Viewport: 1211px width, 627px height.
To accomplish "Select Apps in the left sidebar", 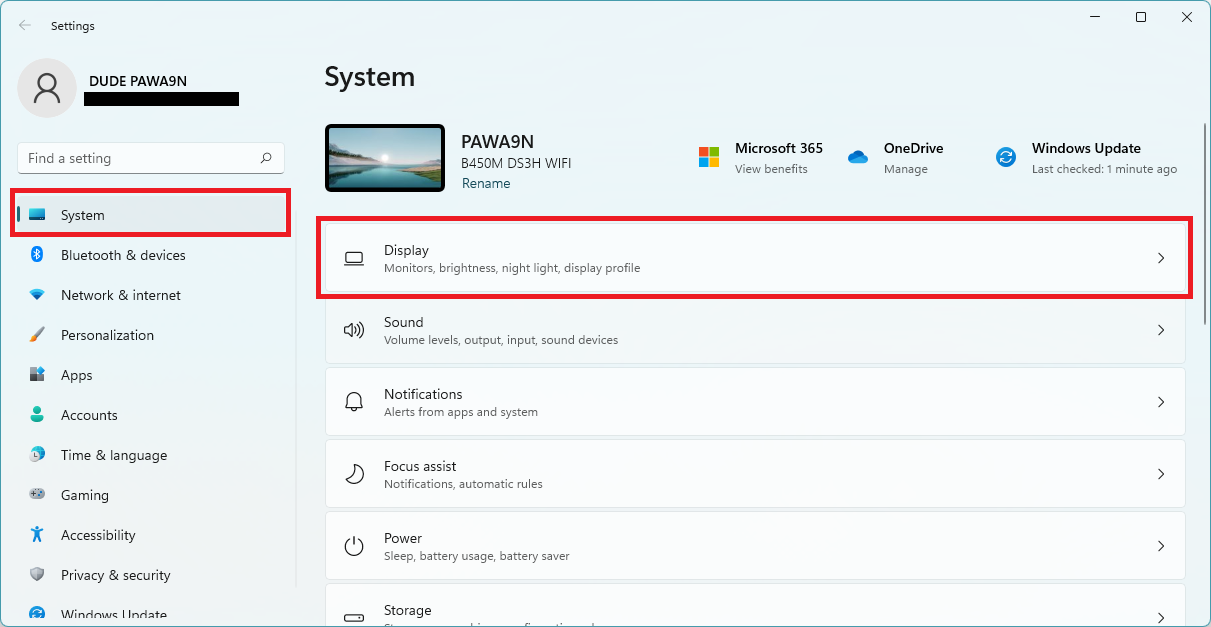I will point(76,375).
